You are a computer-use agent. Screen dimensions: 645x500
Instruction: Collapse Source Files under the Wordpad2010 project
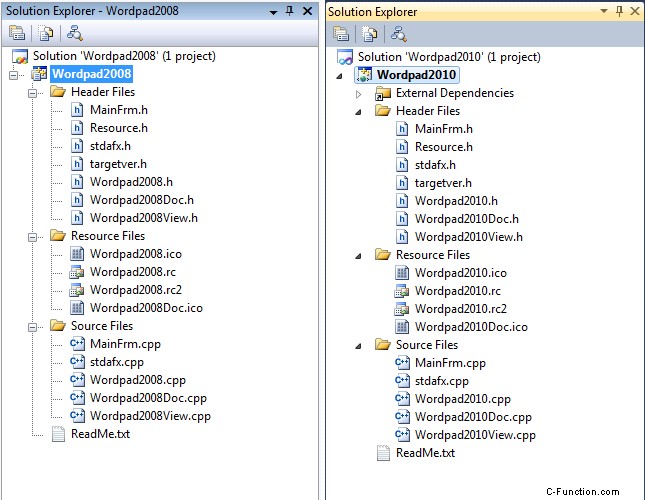[x=359, y=345]
